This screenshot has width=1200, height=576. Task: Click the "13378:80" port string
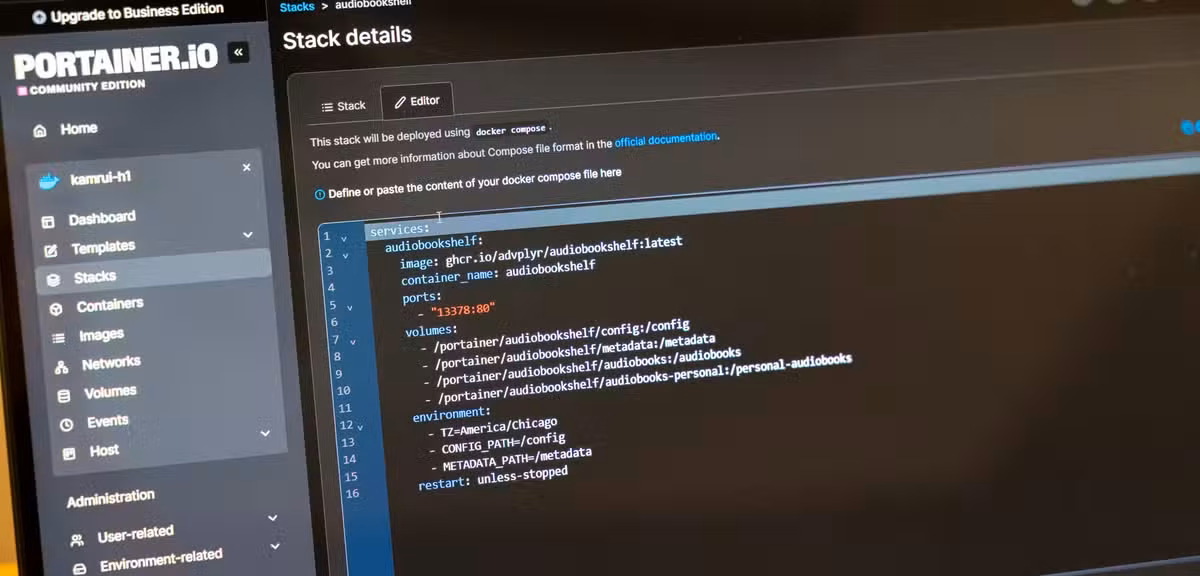tap(462, 310)
